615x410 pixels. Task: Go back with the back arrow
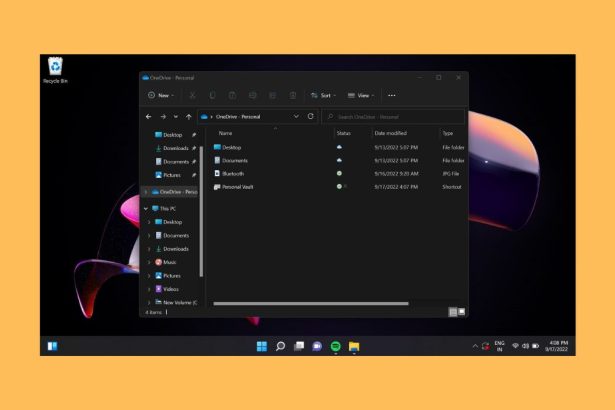148,117
